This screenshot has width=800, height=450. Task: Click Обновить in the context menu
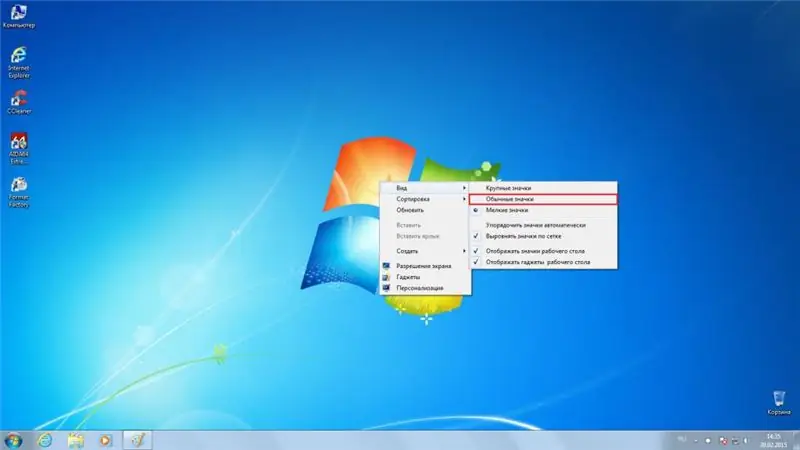coord(425,210)
